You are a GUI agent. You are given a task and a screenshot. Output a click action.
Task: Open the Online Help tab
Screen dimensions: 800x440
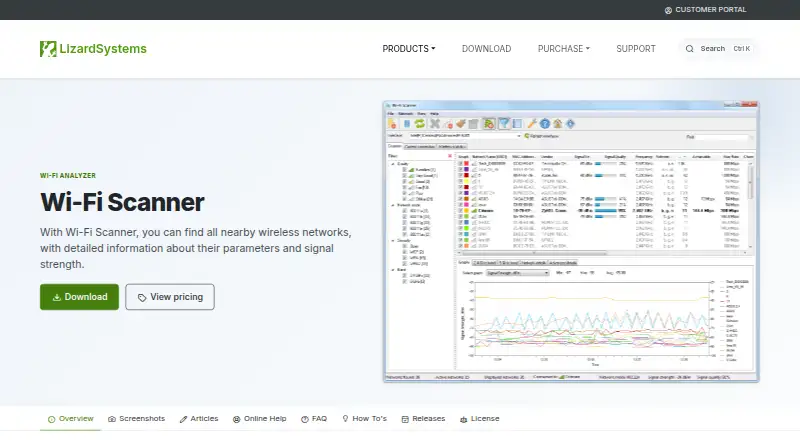coord(259,419)
